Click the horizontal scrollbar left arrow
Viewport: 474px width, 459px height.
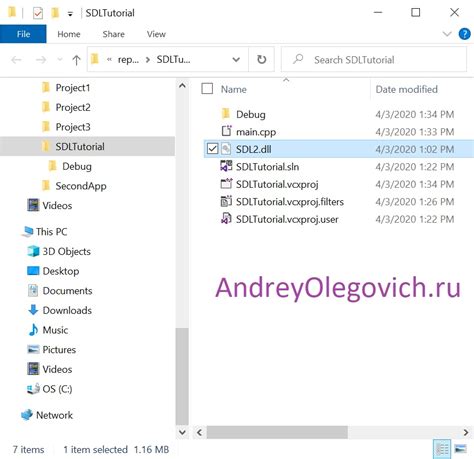pos(199,433)
